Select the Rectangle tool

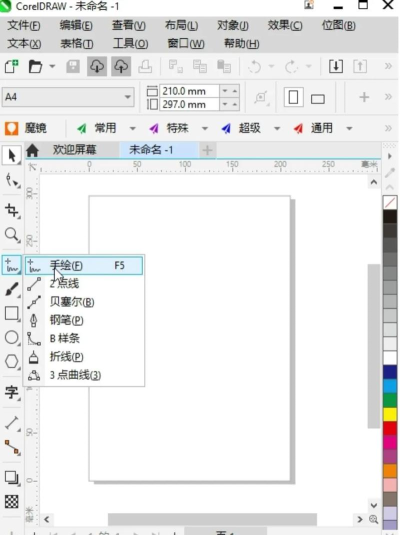[12, 313]
